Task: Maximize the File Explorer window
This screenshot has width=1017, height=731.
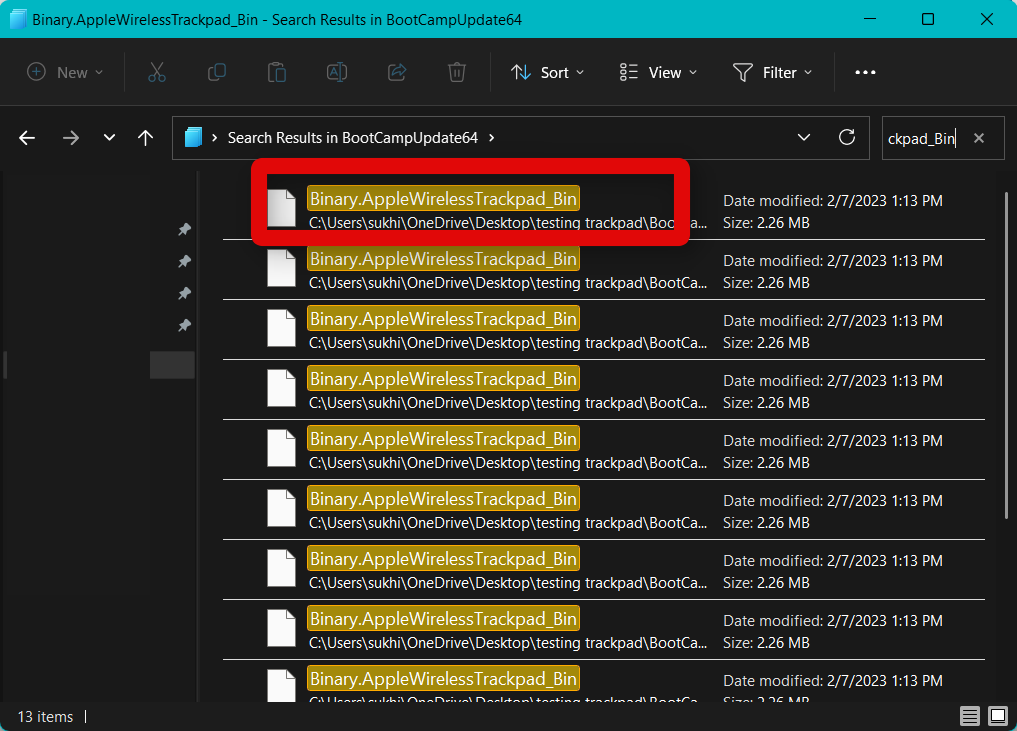Action: (928, 19)
